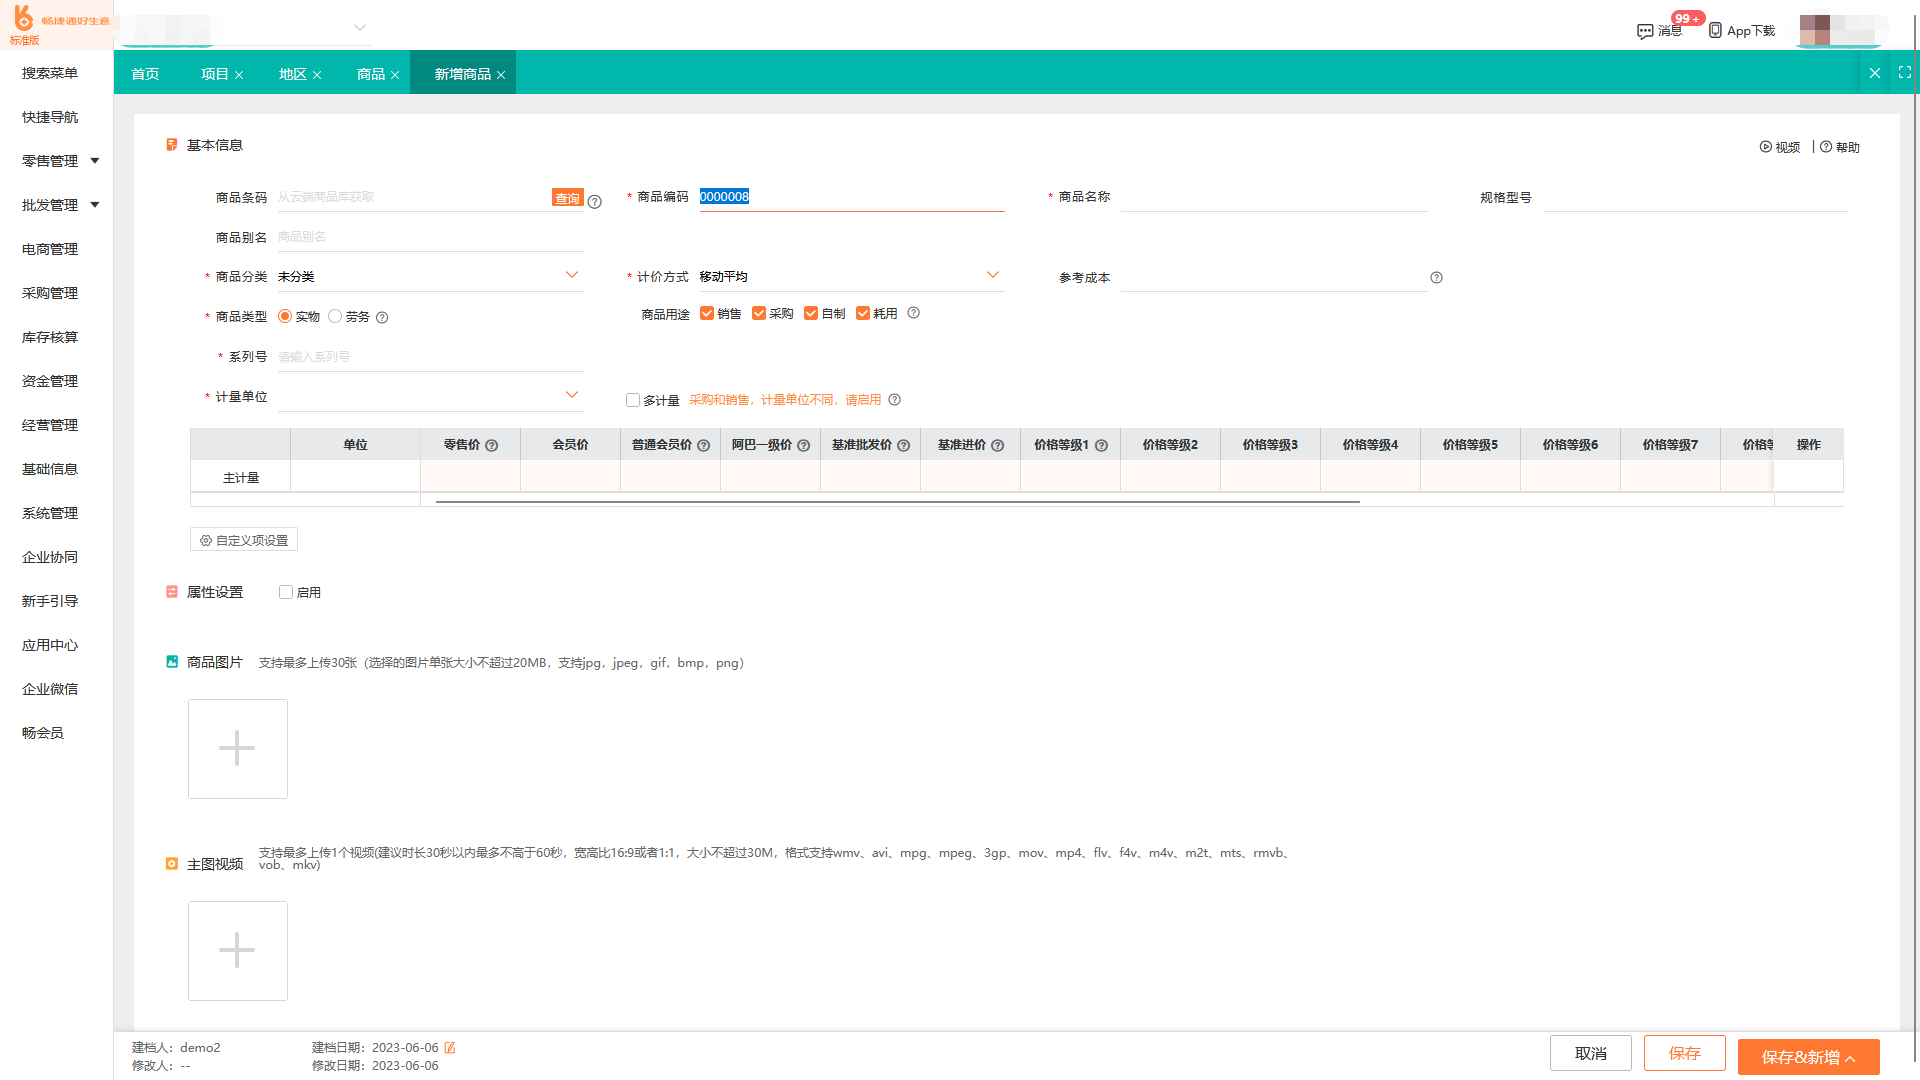Switch to the 首页 home tab
The image size is (1920, 1080).
point(145,74)
